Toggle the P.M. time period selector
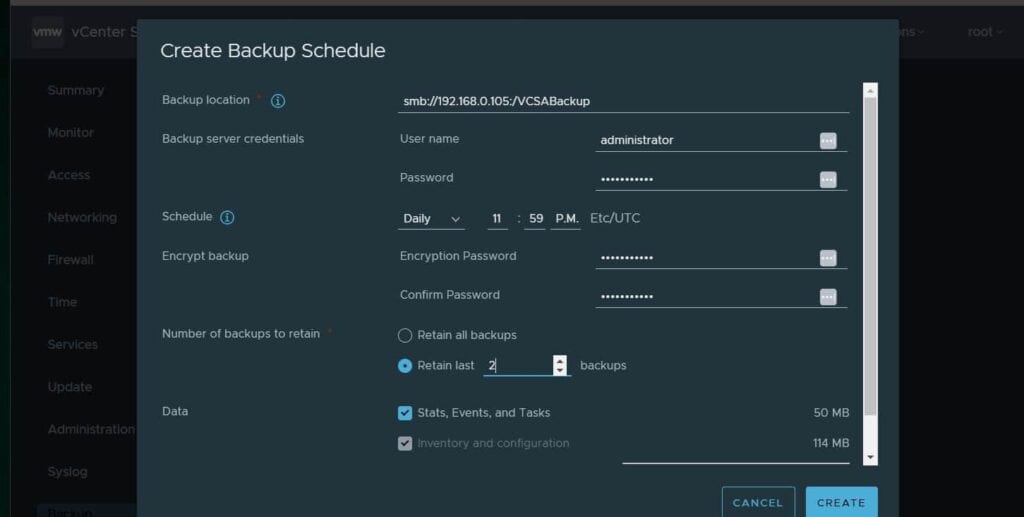1024x517 pixels. 566,219
